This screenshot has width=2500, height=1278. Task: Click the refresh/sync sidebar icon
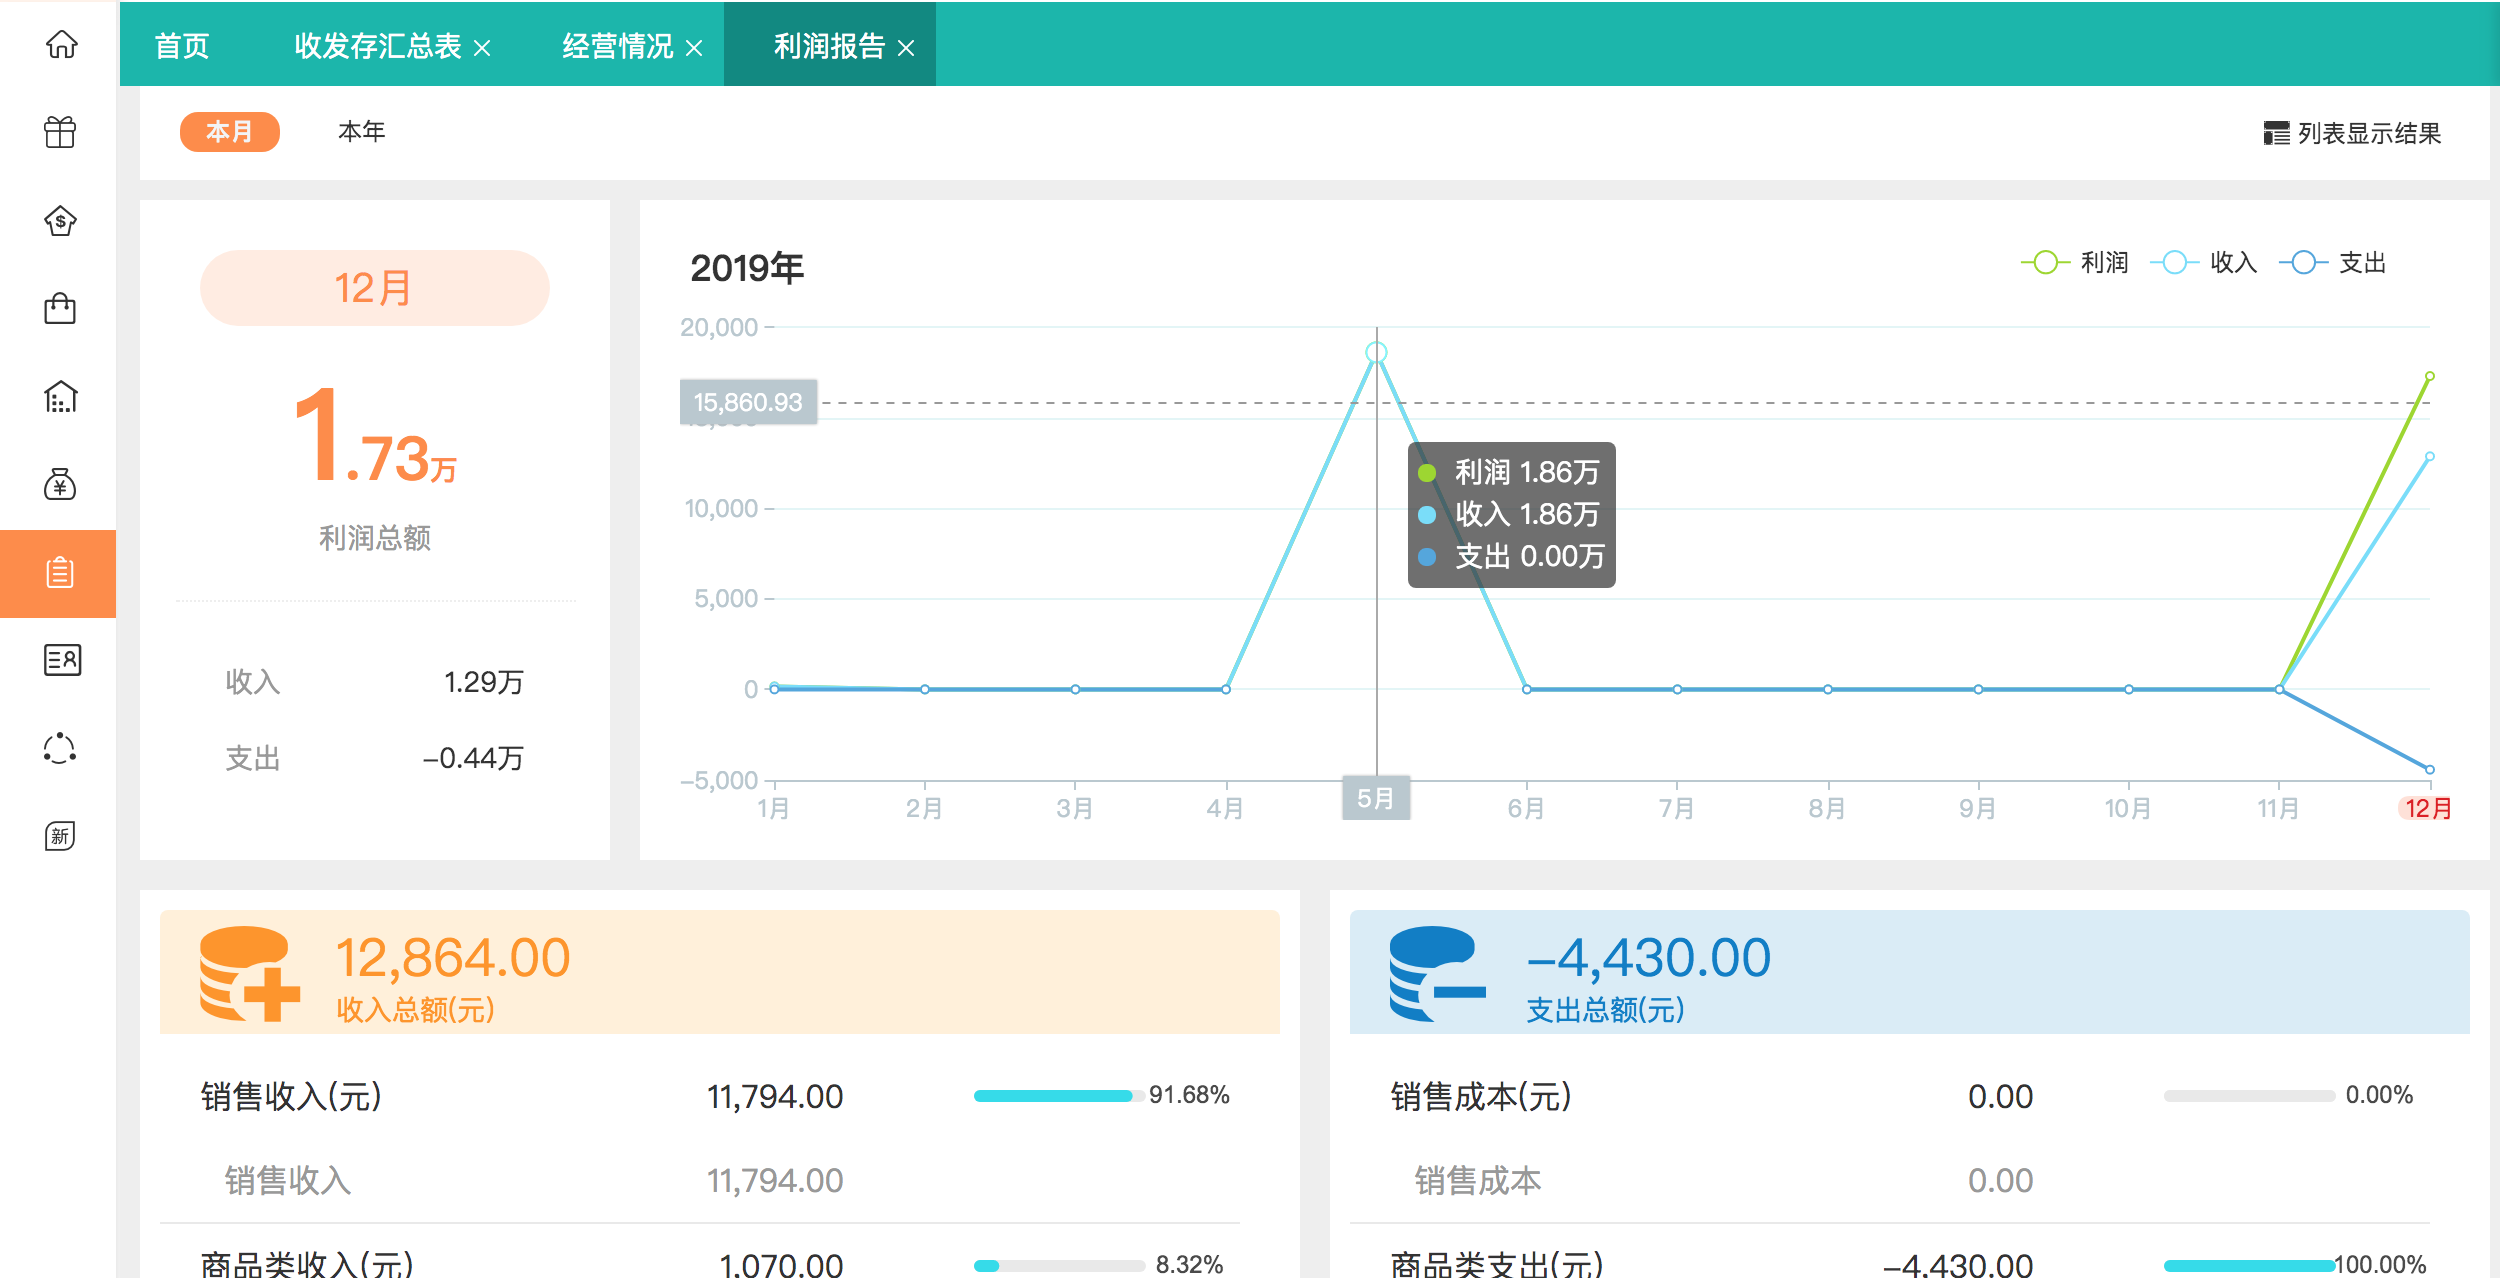(60, 747)
